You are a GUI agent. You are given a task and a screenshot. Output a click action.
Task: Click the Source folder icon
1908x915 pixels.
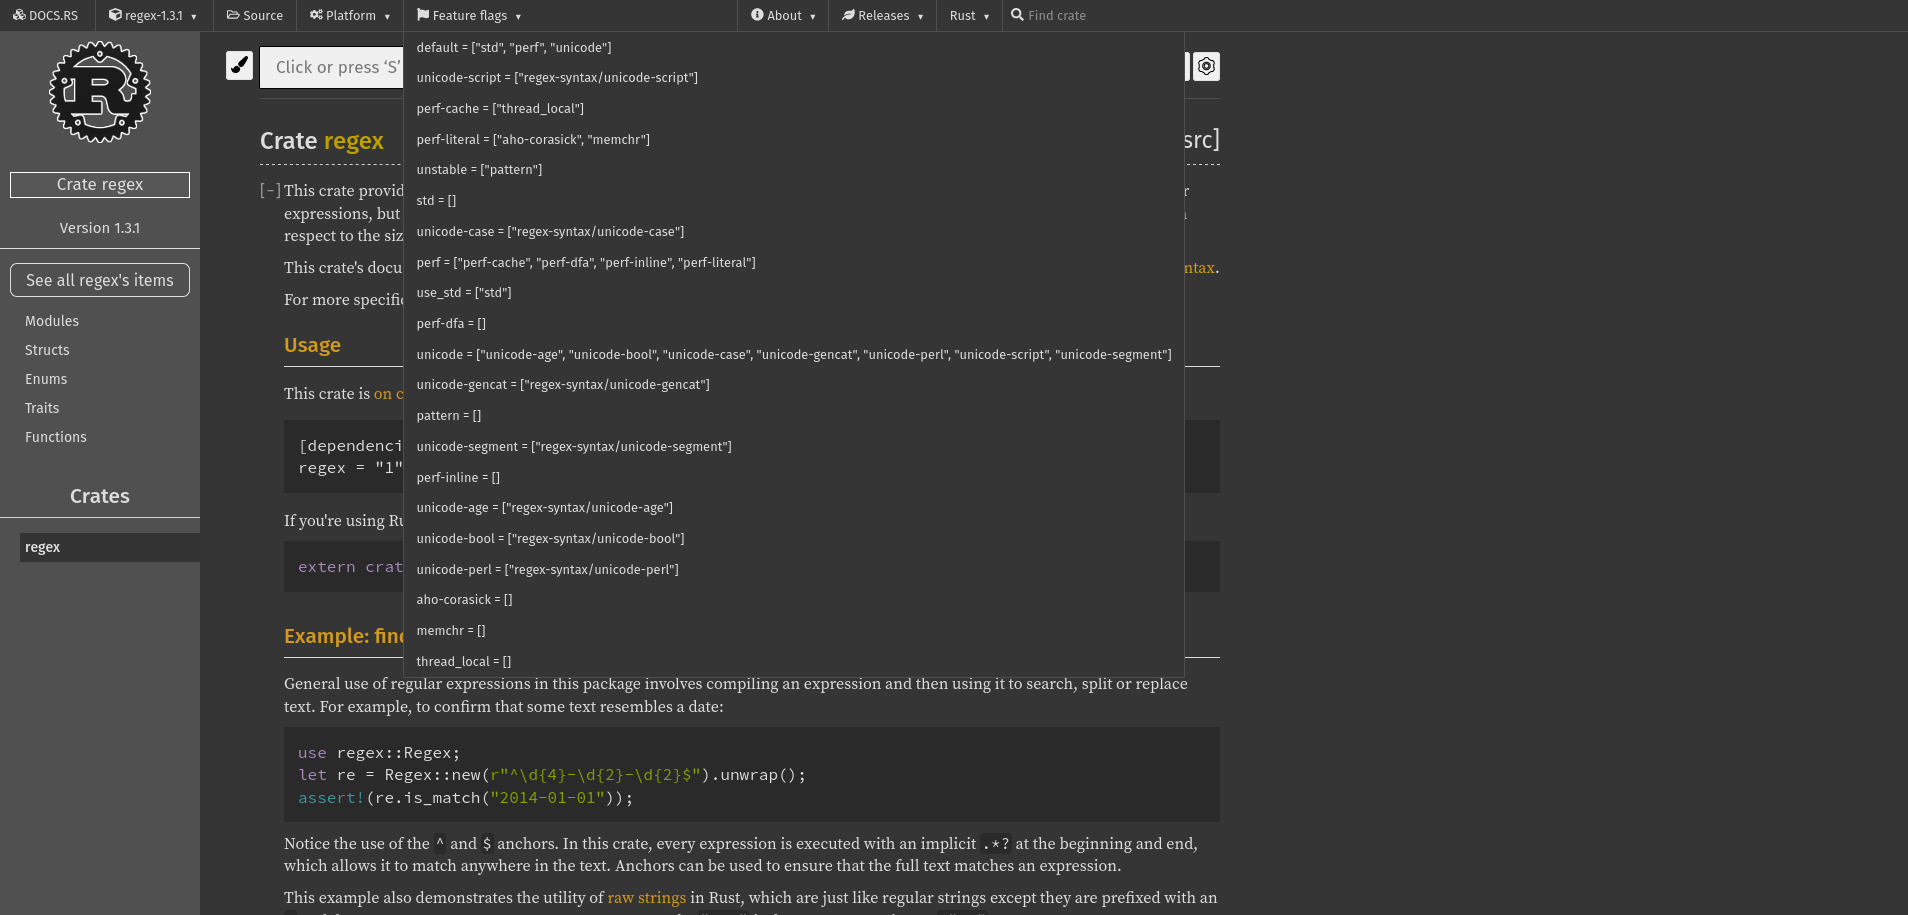233,15
